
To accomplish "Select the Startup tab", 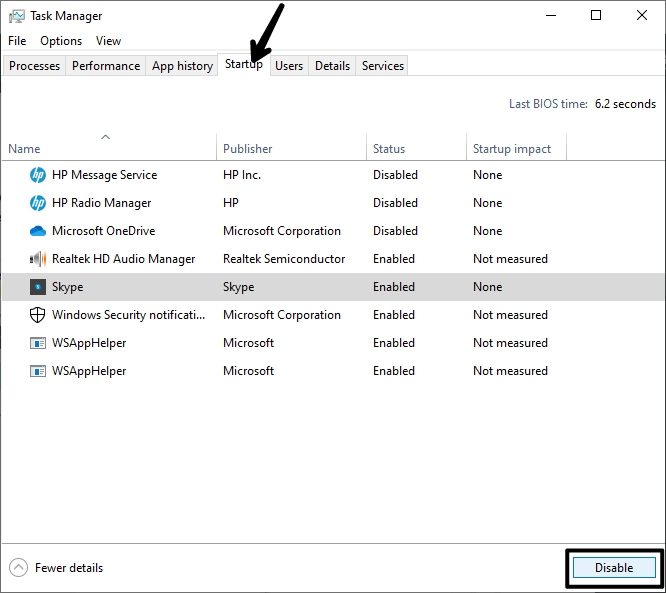I will point(244,64).
